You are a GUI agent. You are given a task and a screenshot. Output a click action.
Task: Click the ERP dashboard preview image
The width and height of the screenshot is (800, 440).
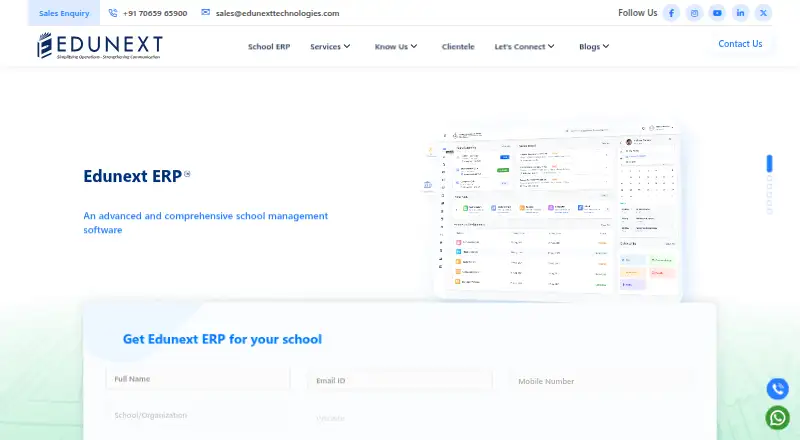pos(559,209)
